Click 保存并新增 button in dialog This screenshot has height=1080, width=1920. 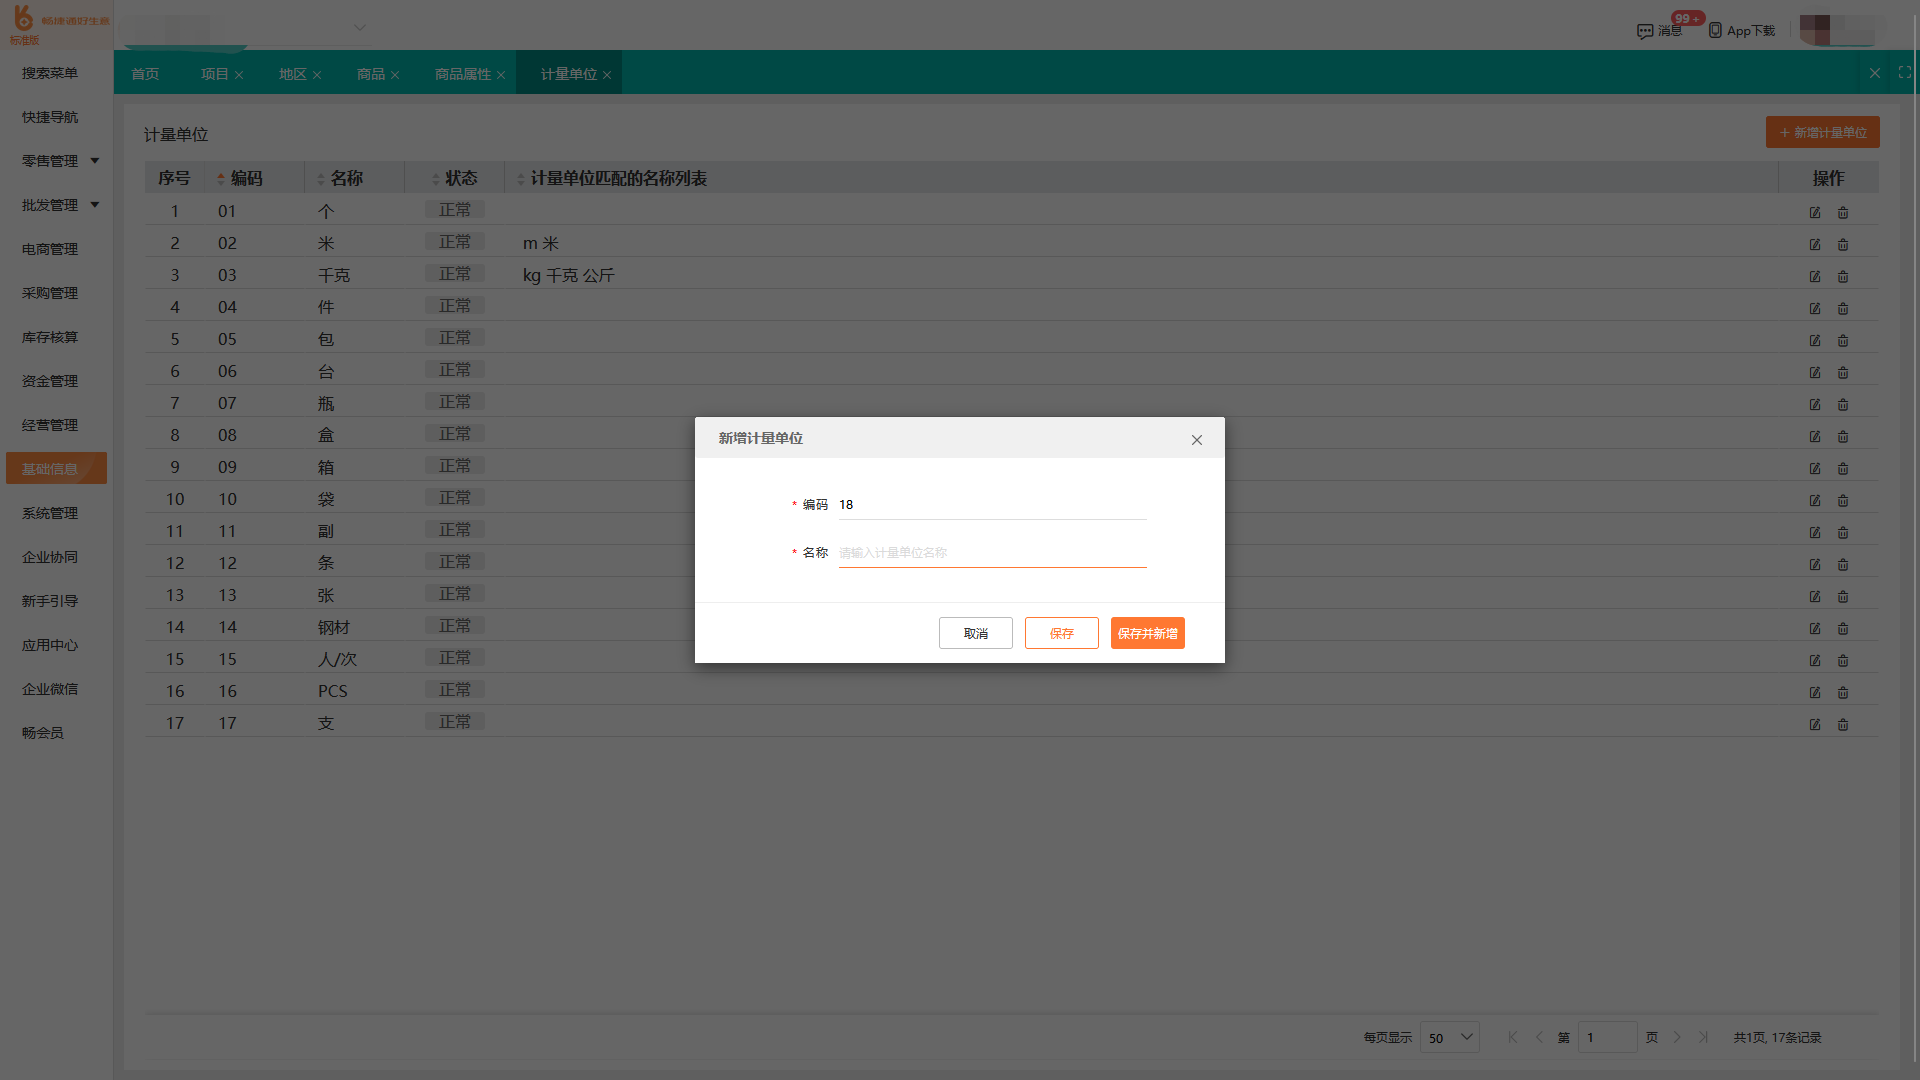[x=1147, y=633]
